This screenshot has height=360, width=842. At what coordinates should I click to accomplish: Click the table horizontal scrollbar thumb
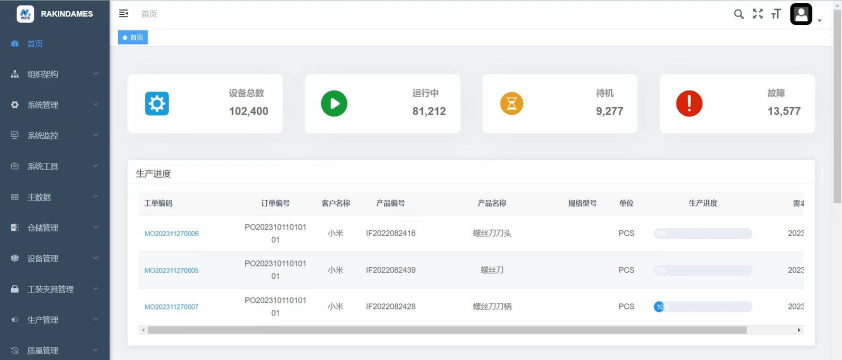pos(447,330)
